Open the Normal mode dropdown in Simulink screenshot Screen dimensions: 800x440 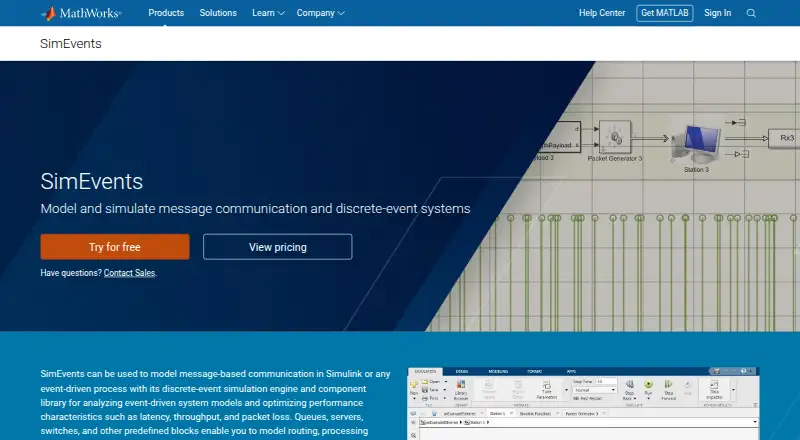click(x=594, y=390)
